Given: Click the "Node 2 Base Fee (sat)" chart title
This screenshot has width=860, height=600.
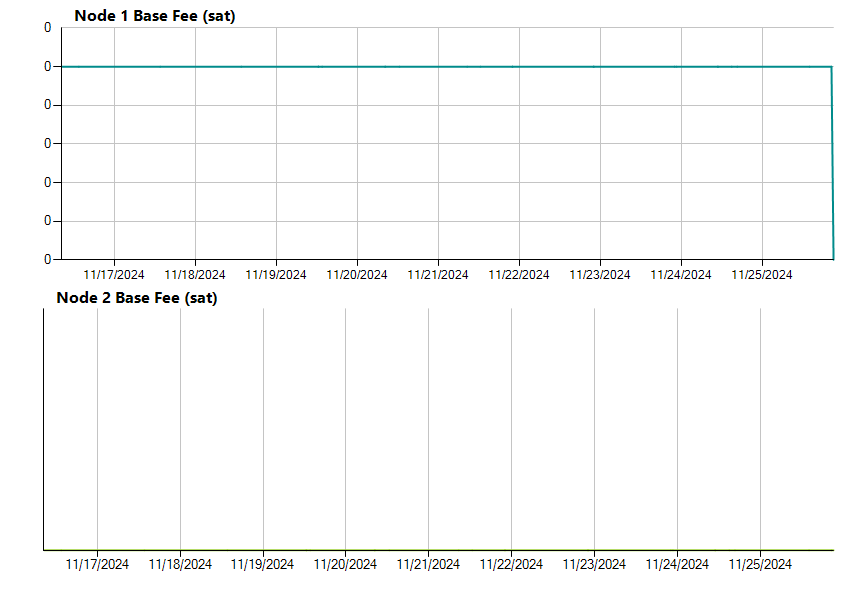Looking at the screenshot, I should [x=137, y=297].
